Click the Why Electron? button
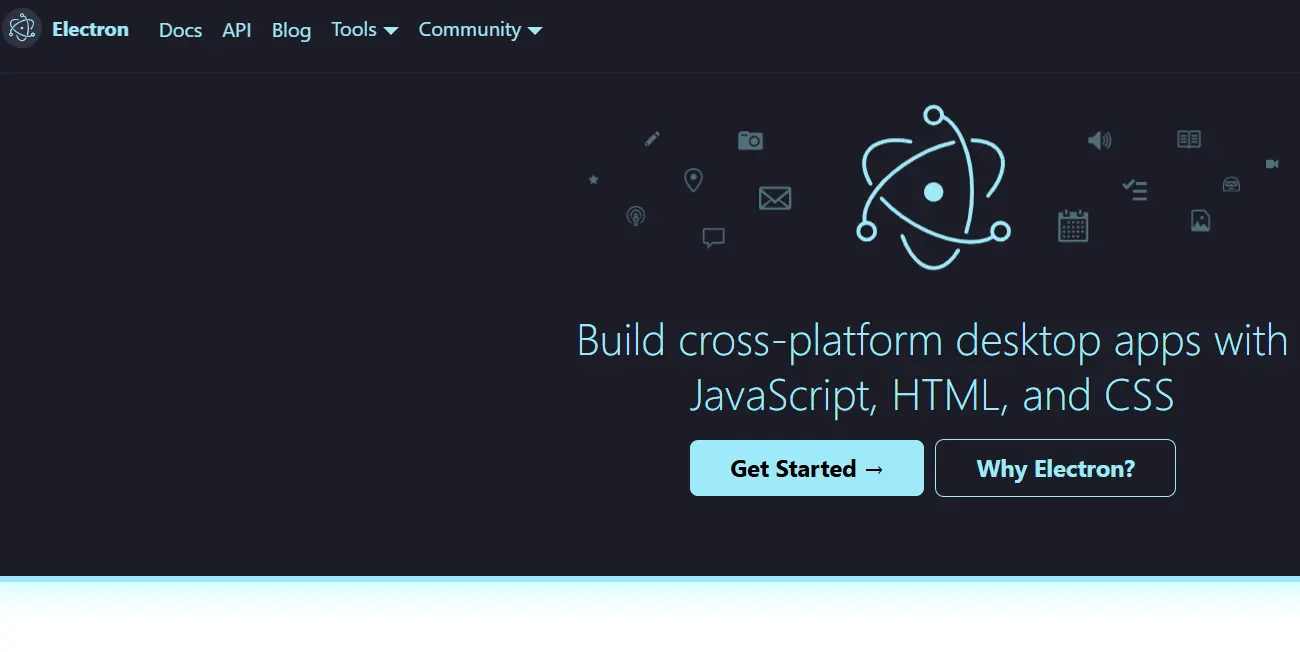1300x652 pixels. pyautogui.click(x=1055, y=468)
